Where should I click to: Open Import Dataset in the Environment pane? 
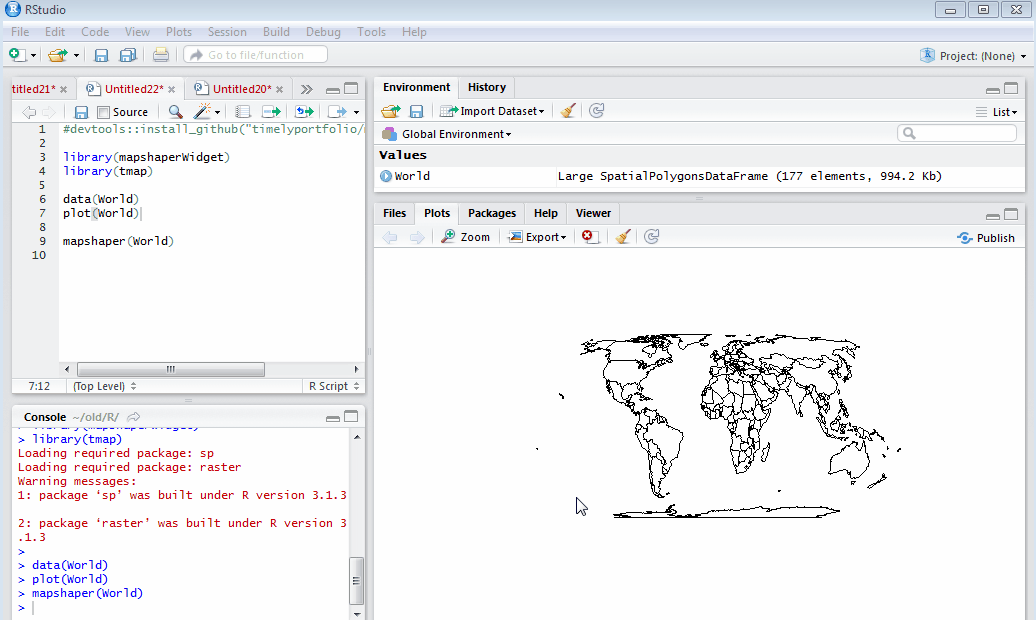click(x=492, y=110)
